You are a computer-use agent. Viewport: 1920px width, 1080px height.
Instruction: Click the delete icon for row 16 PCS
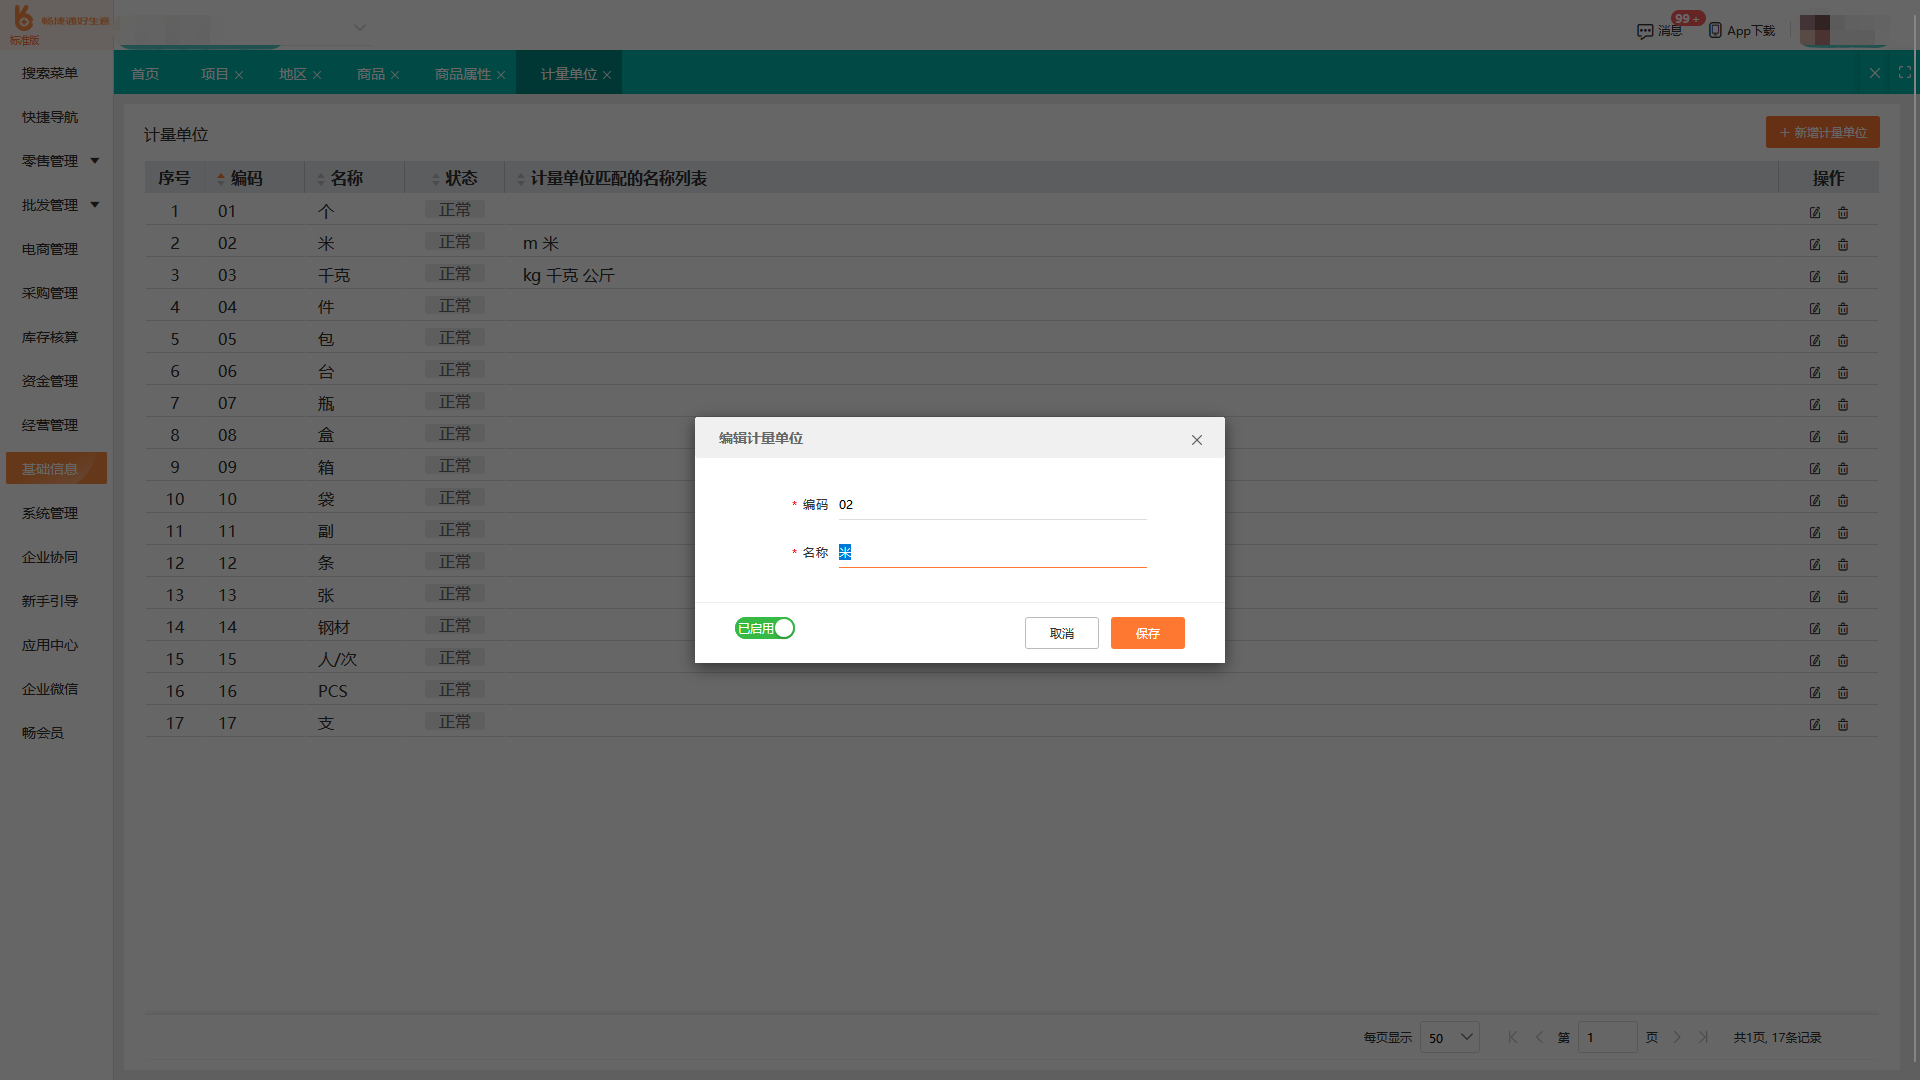(1844, 691)
